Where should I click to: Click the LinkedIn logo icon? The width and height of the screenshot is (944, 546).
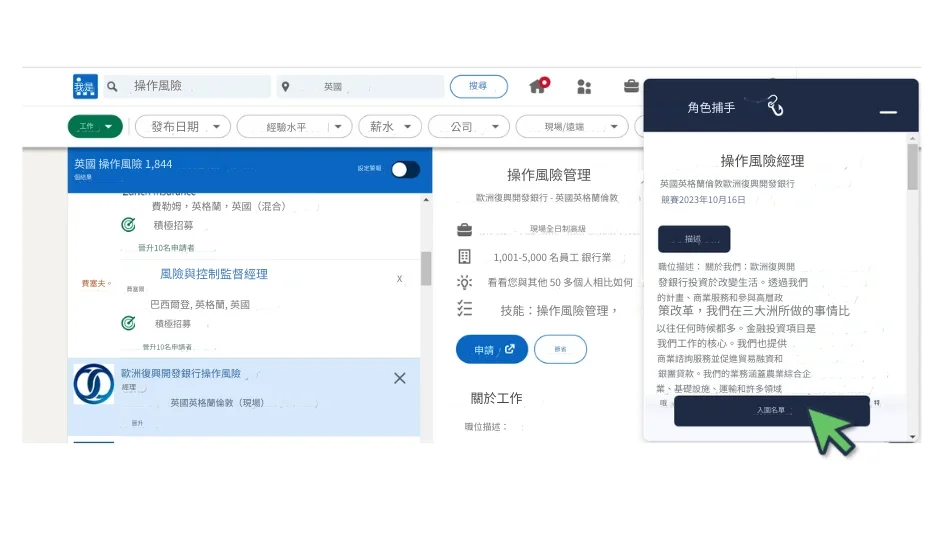[x=85, y=86]
